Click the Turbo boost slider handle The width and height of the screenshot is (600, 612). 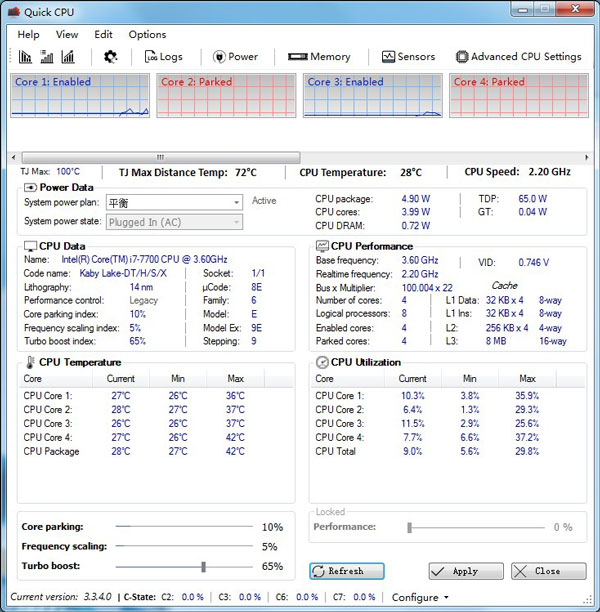click(204, 566)
